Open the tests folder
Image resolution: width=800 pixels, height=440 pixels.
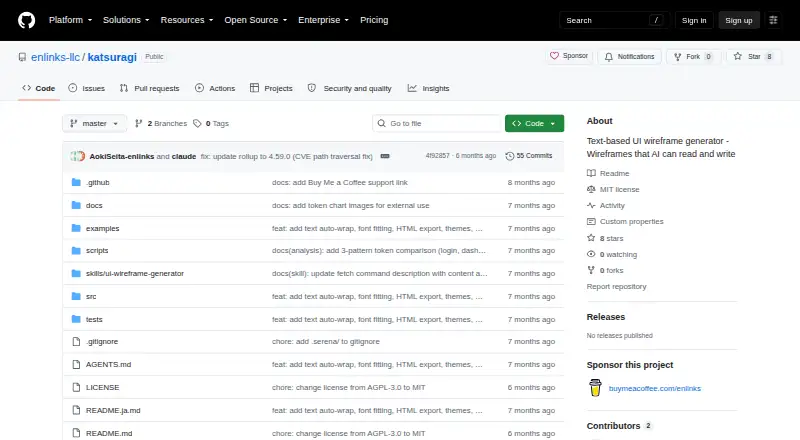coord(94,319)
